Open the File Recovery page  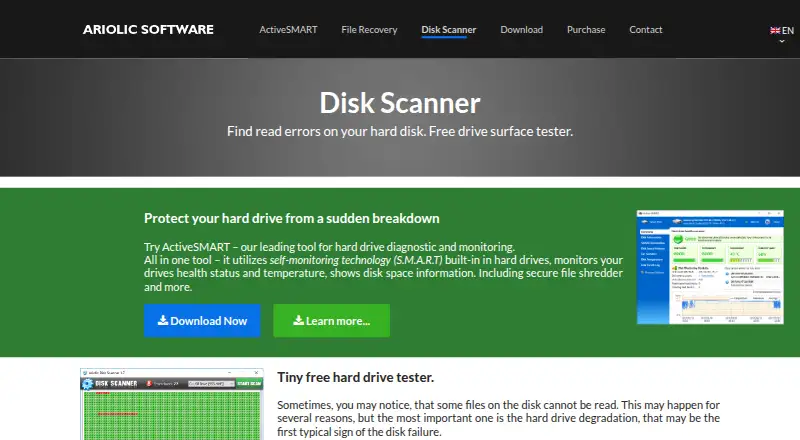tap(369, 30)
